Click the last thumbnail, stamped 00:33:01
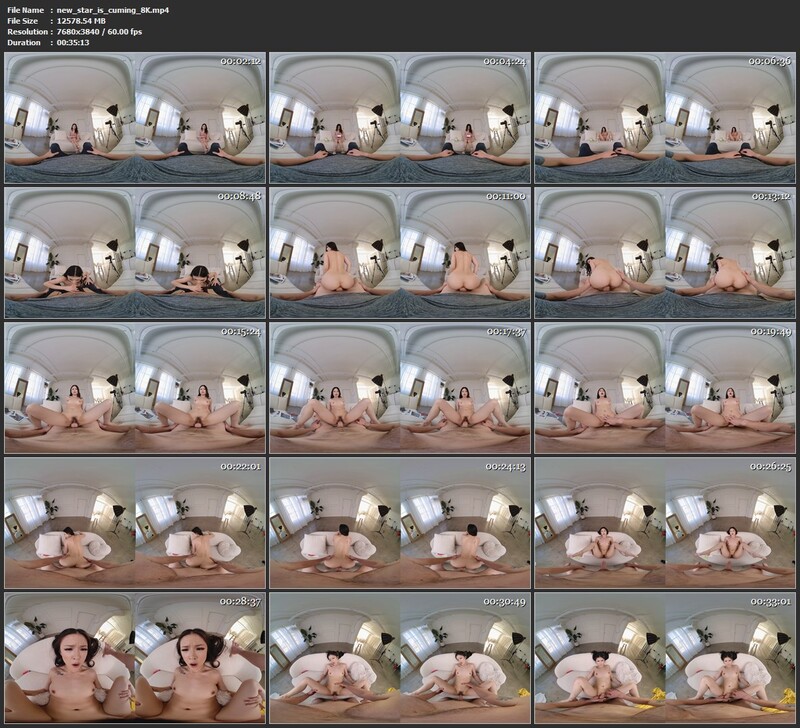 point(665,657)
